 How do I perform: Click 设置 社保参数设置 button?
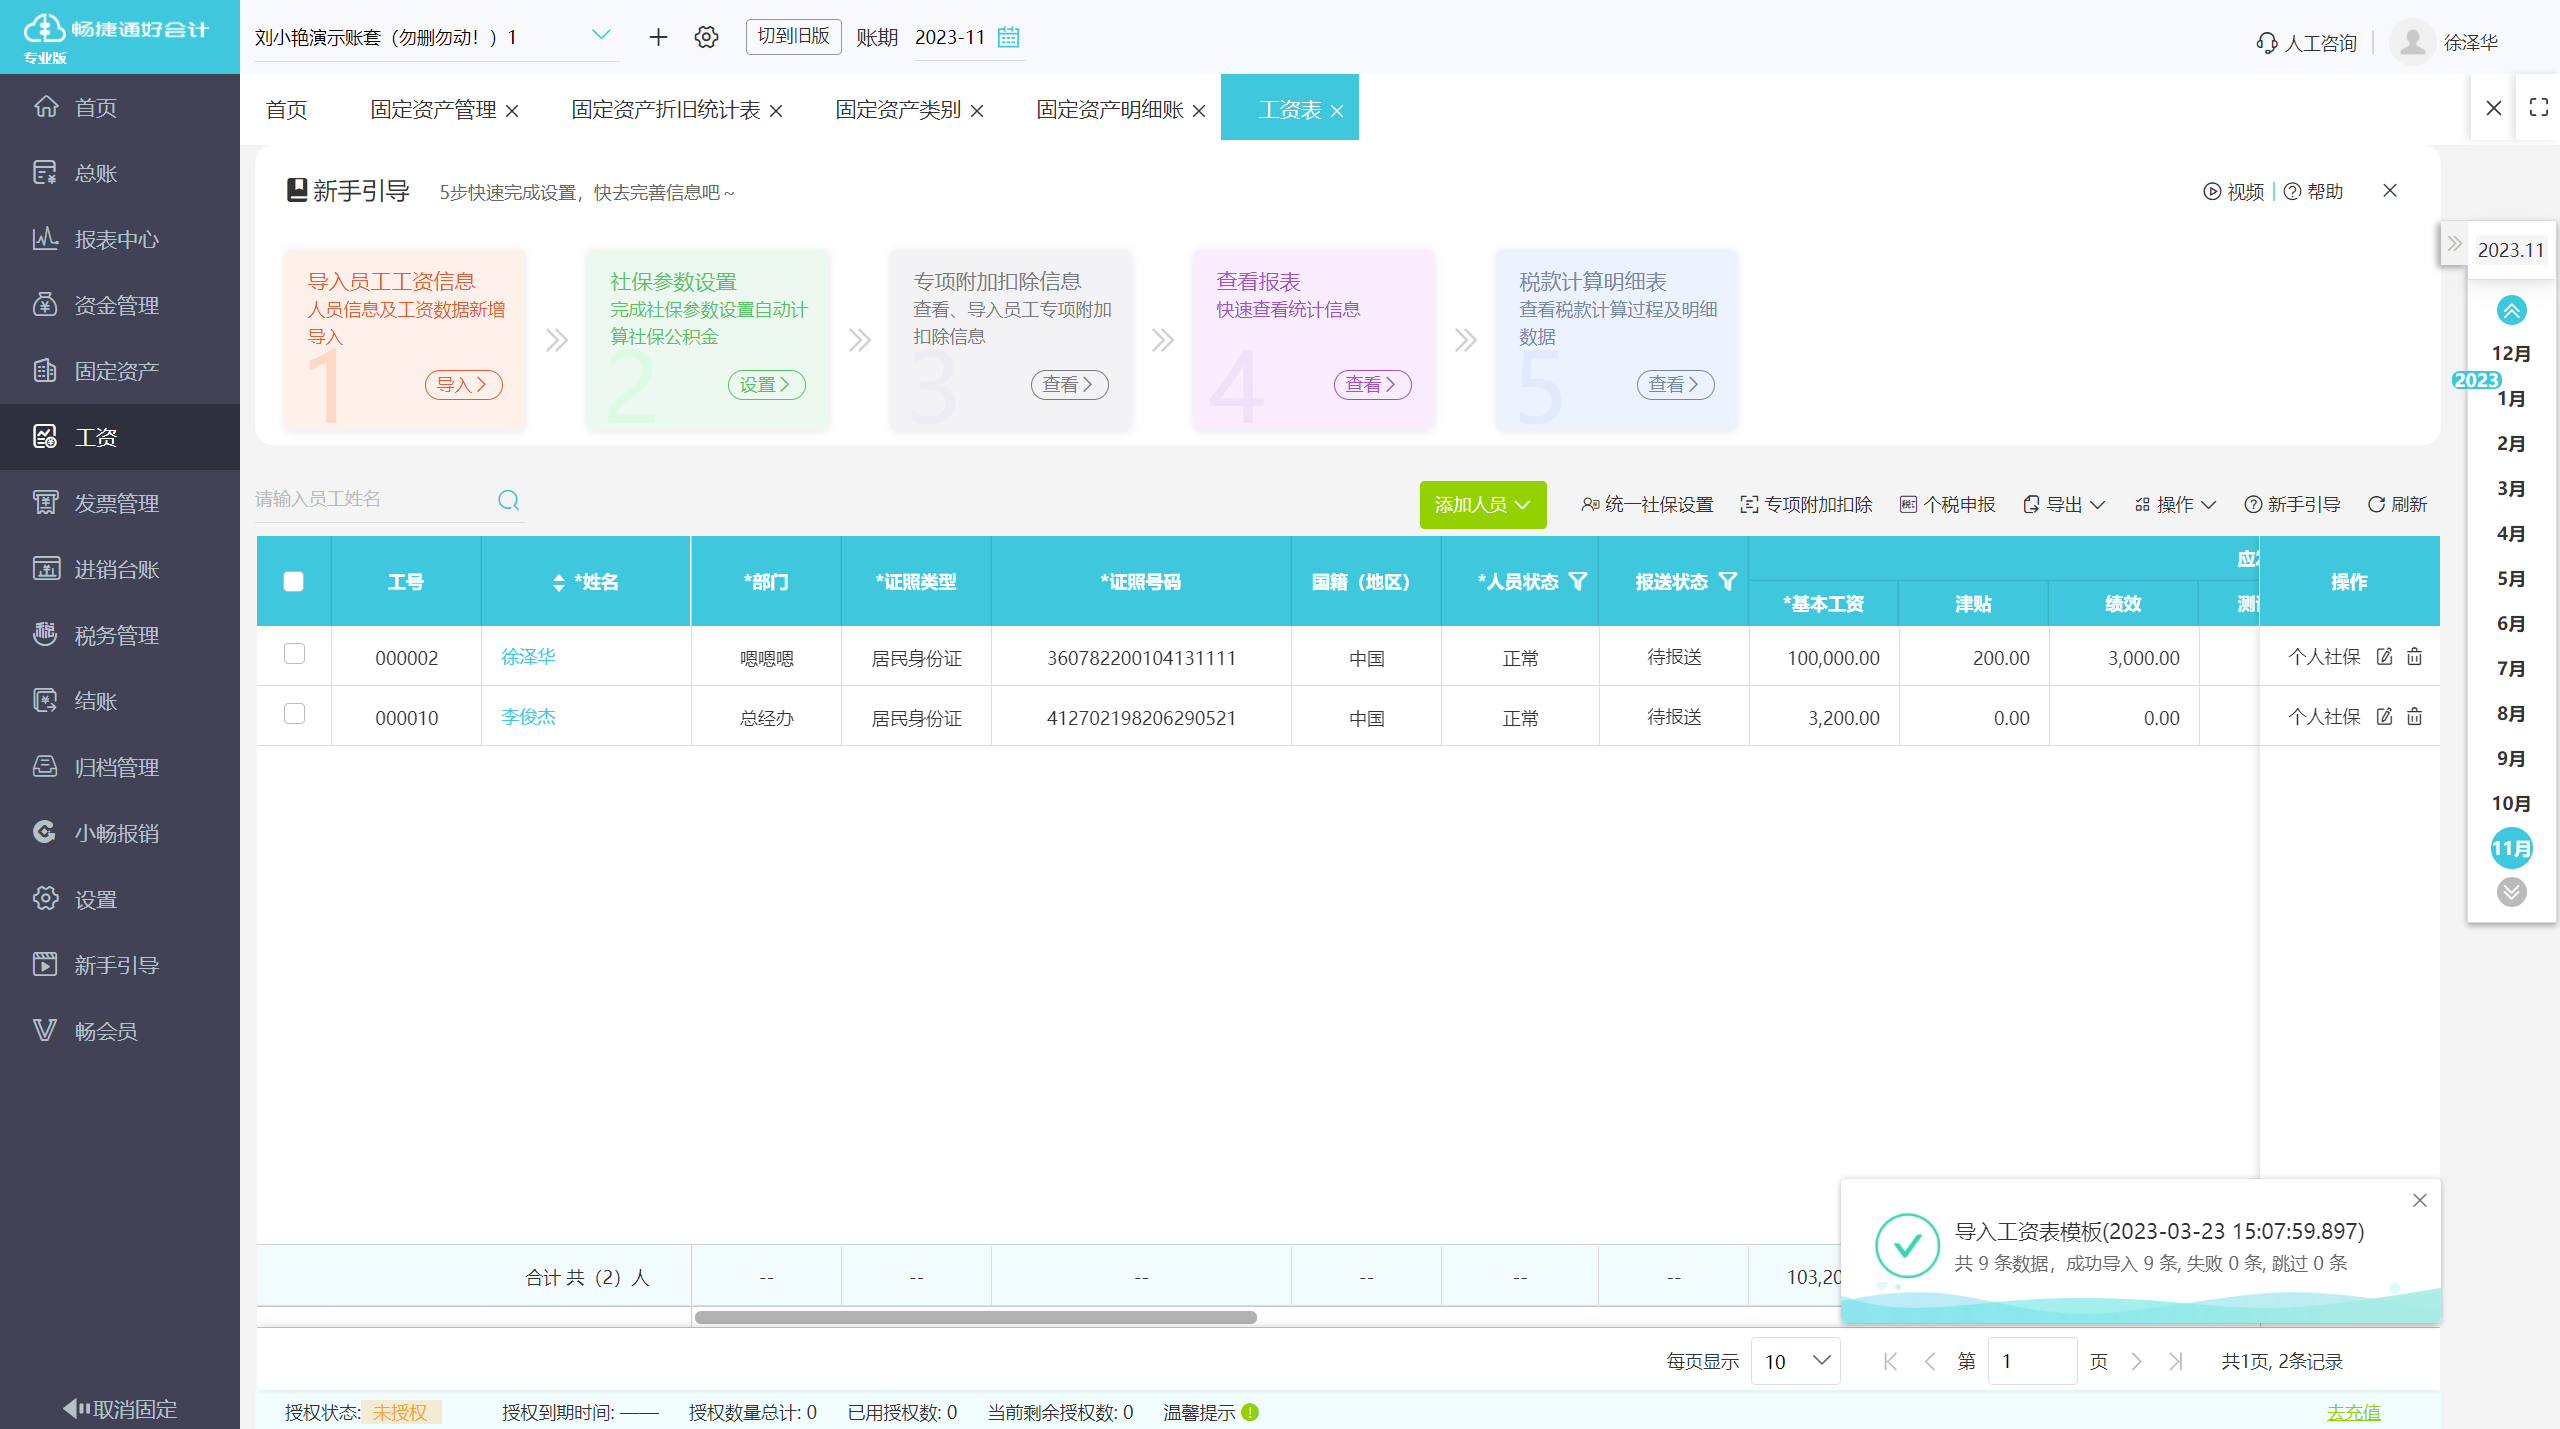(767, 383)
